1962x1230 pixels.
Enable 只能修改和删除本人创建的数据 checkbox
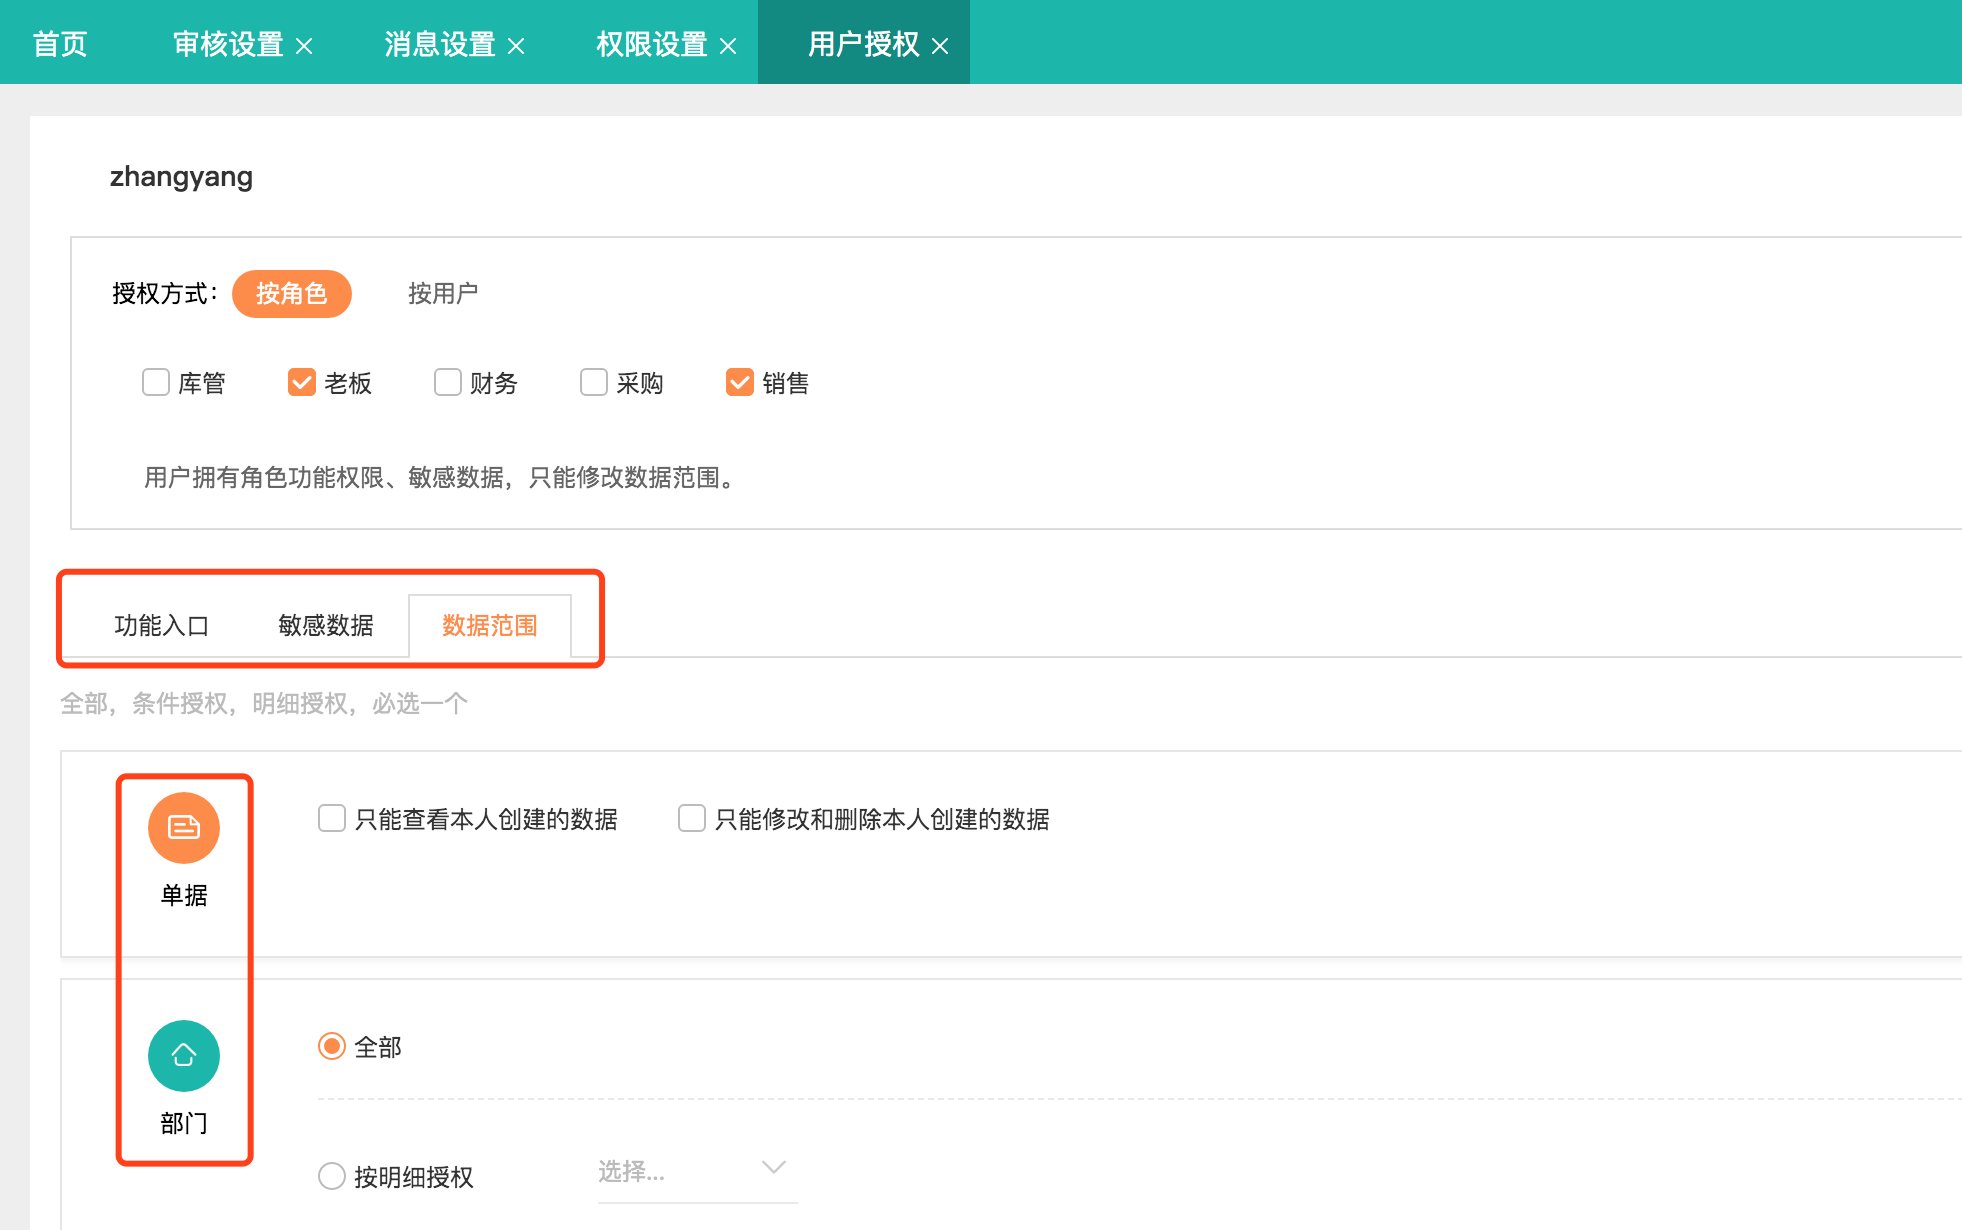tap(690, 818)
